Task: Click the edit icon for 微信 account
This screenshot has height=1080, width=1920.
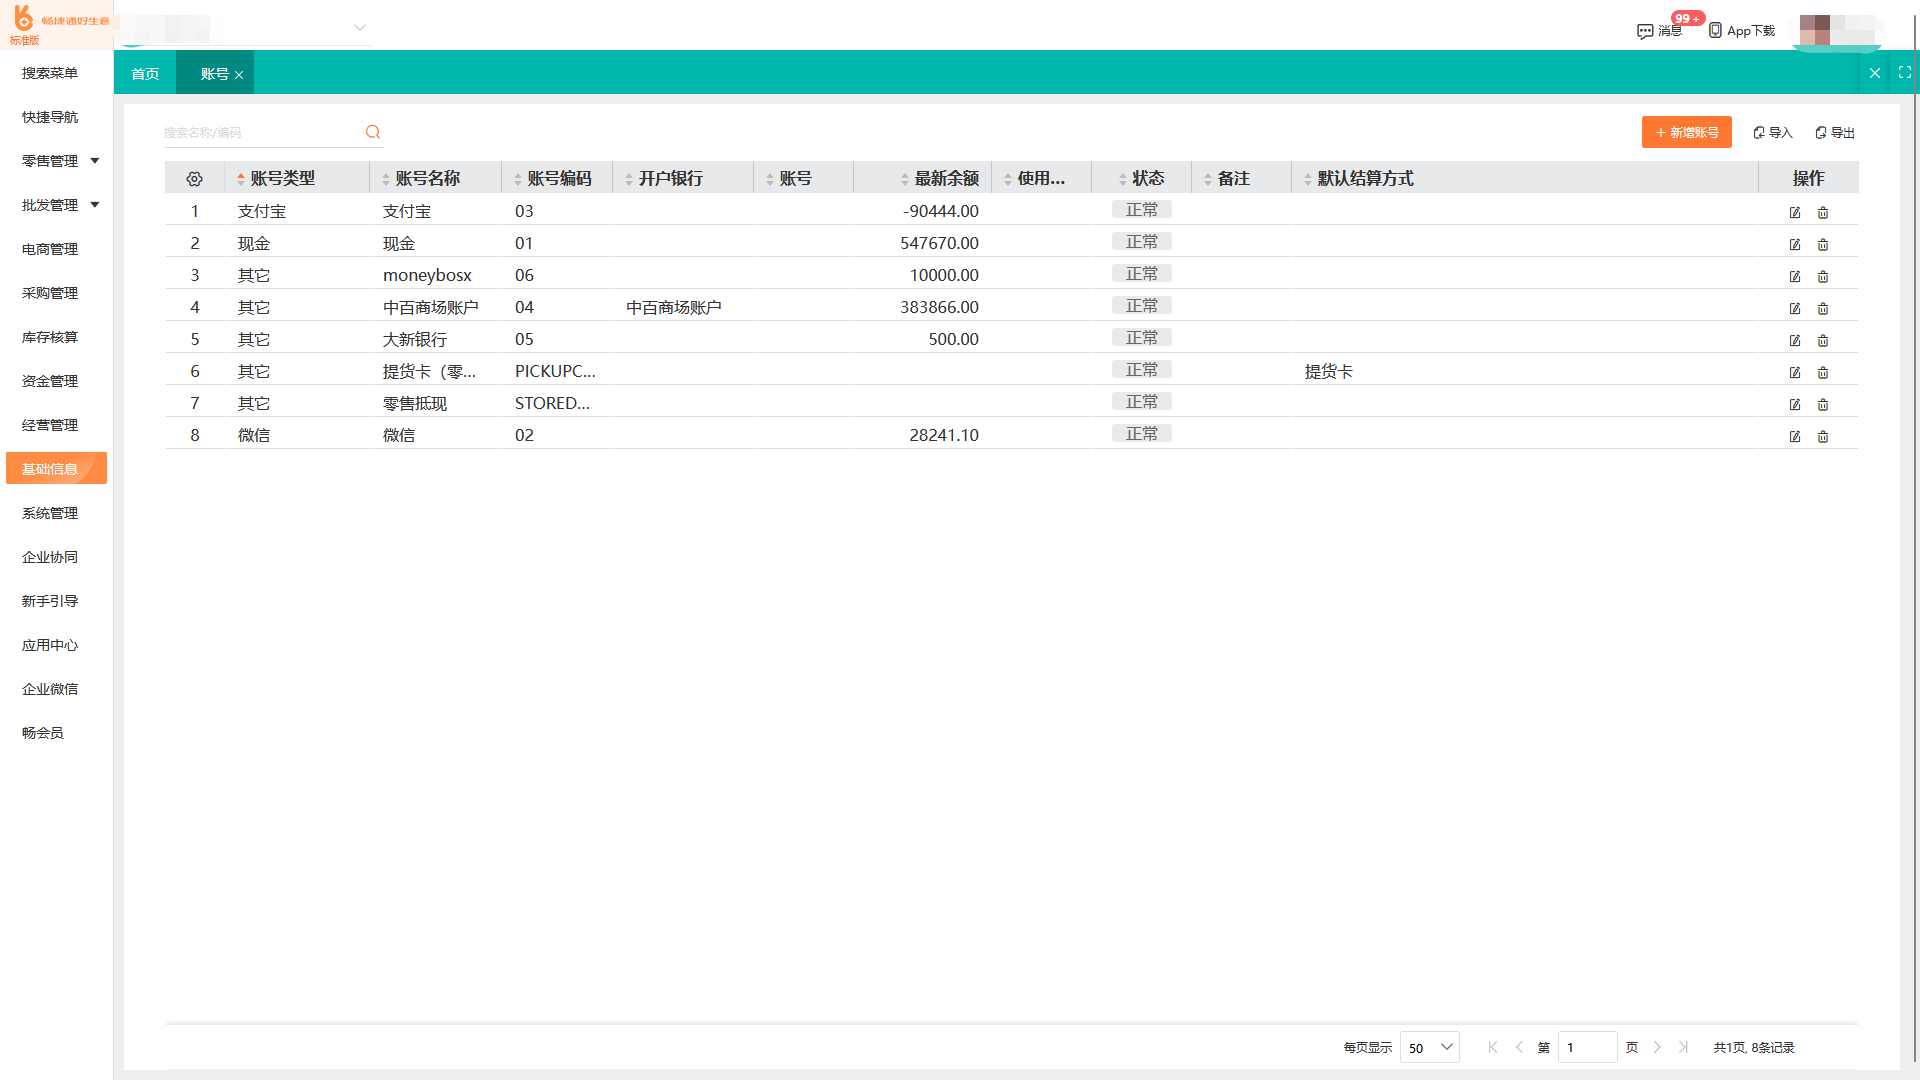Action: click(x=1795, y=434)
